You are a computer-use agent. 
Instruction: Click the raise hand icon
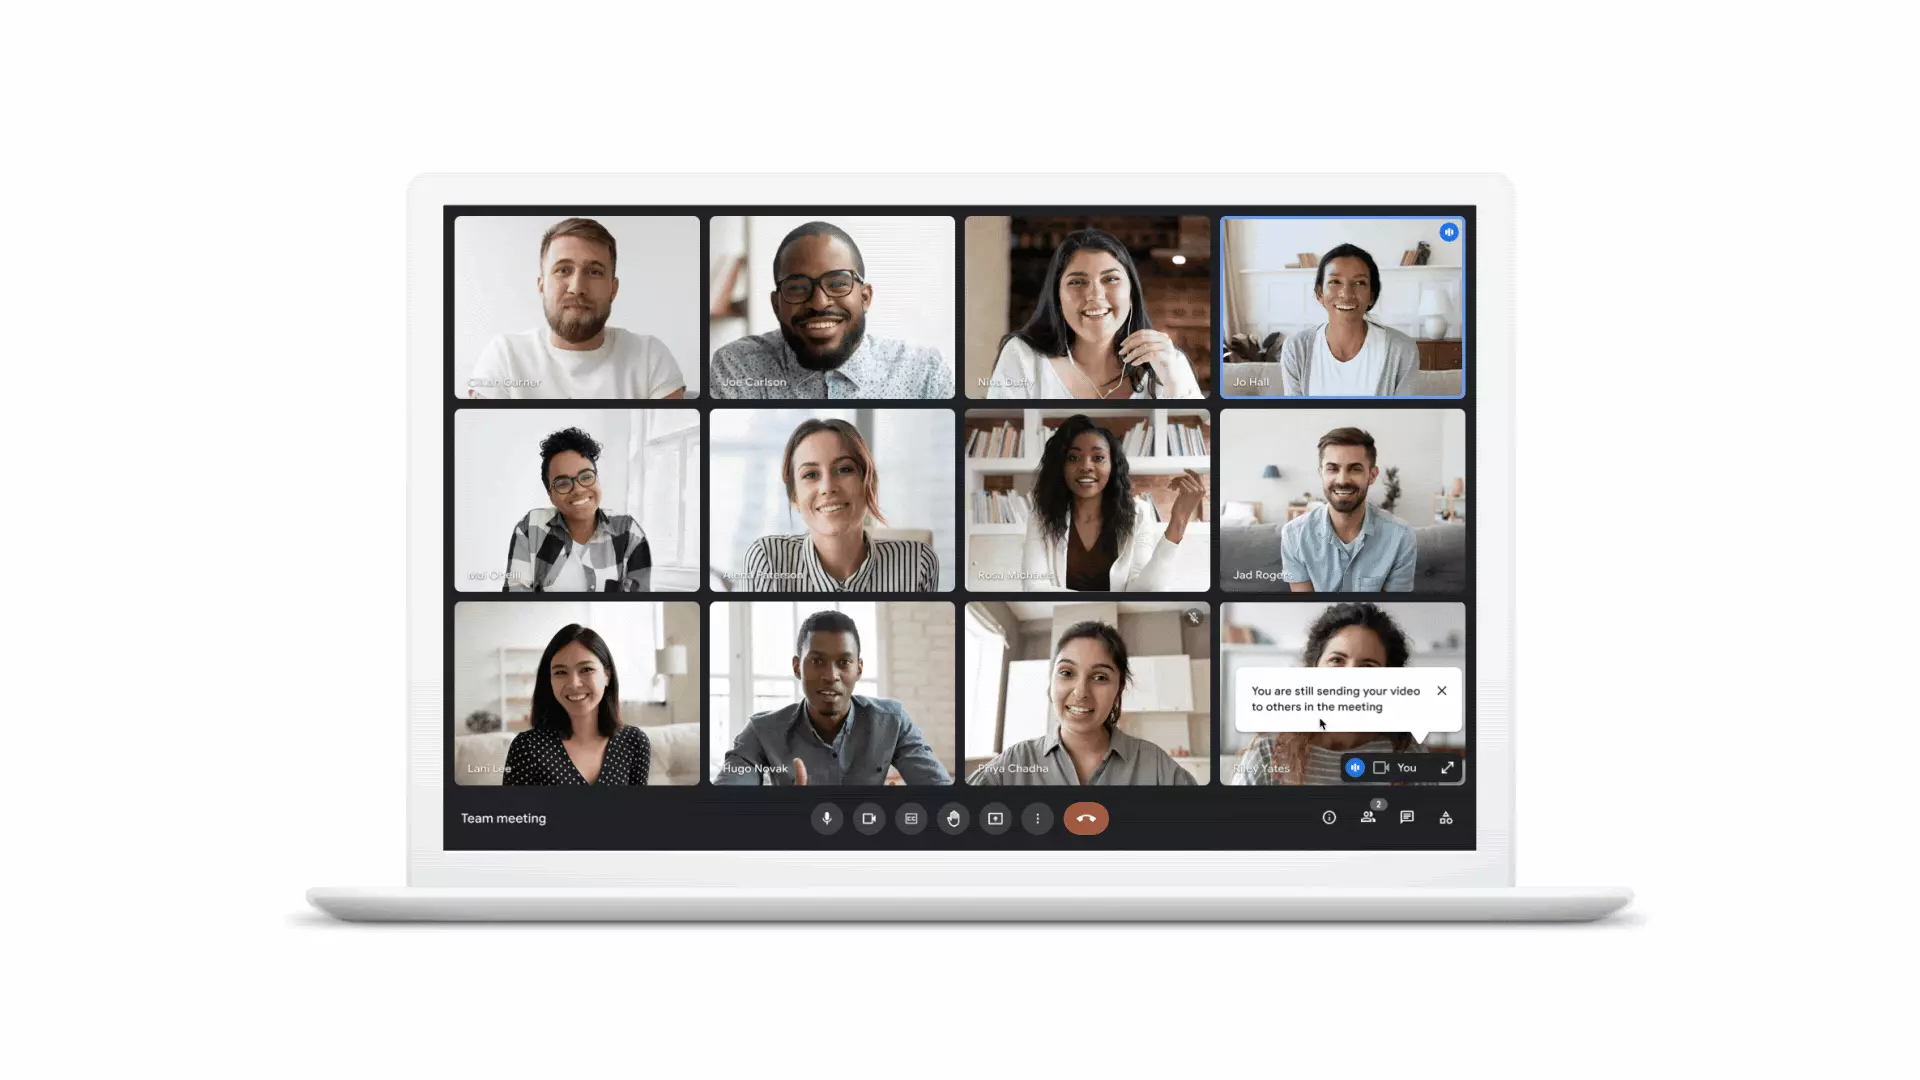click(953, 818)
